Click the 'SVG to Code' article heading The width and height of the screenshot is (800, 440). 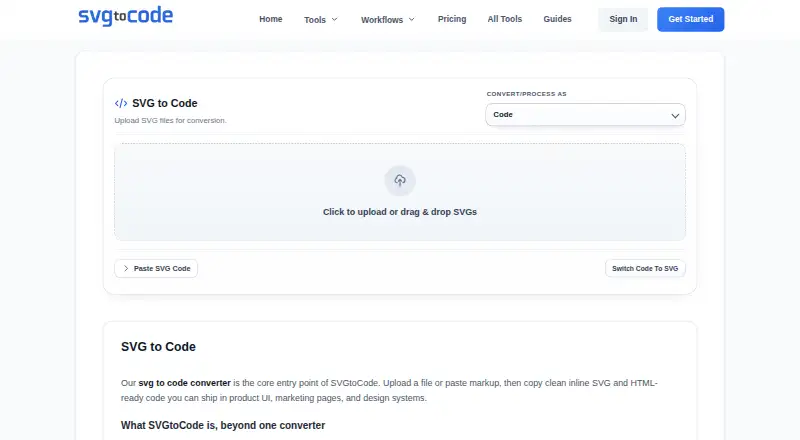[x=158, y=347]
